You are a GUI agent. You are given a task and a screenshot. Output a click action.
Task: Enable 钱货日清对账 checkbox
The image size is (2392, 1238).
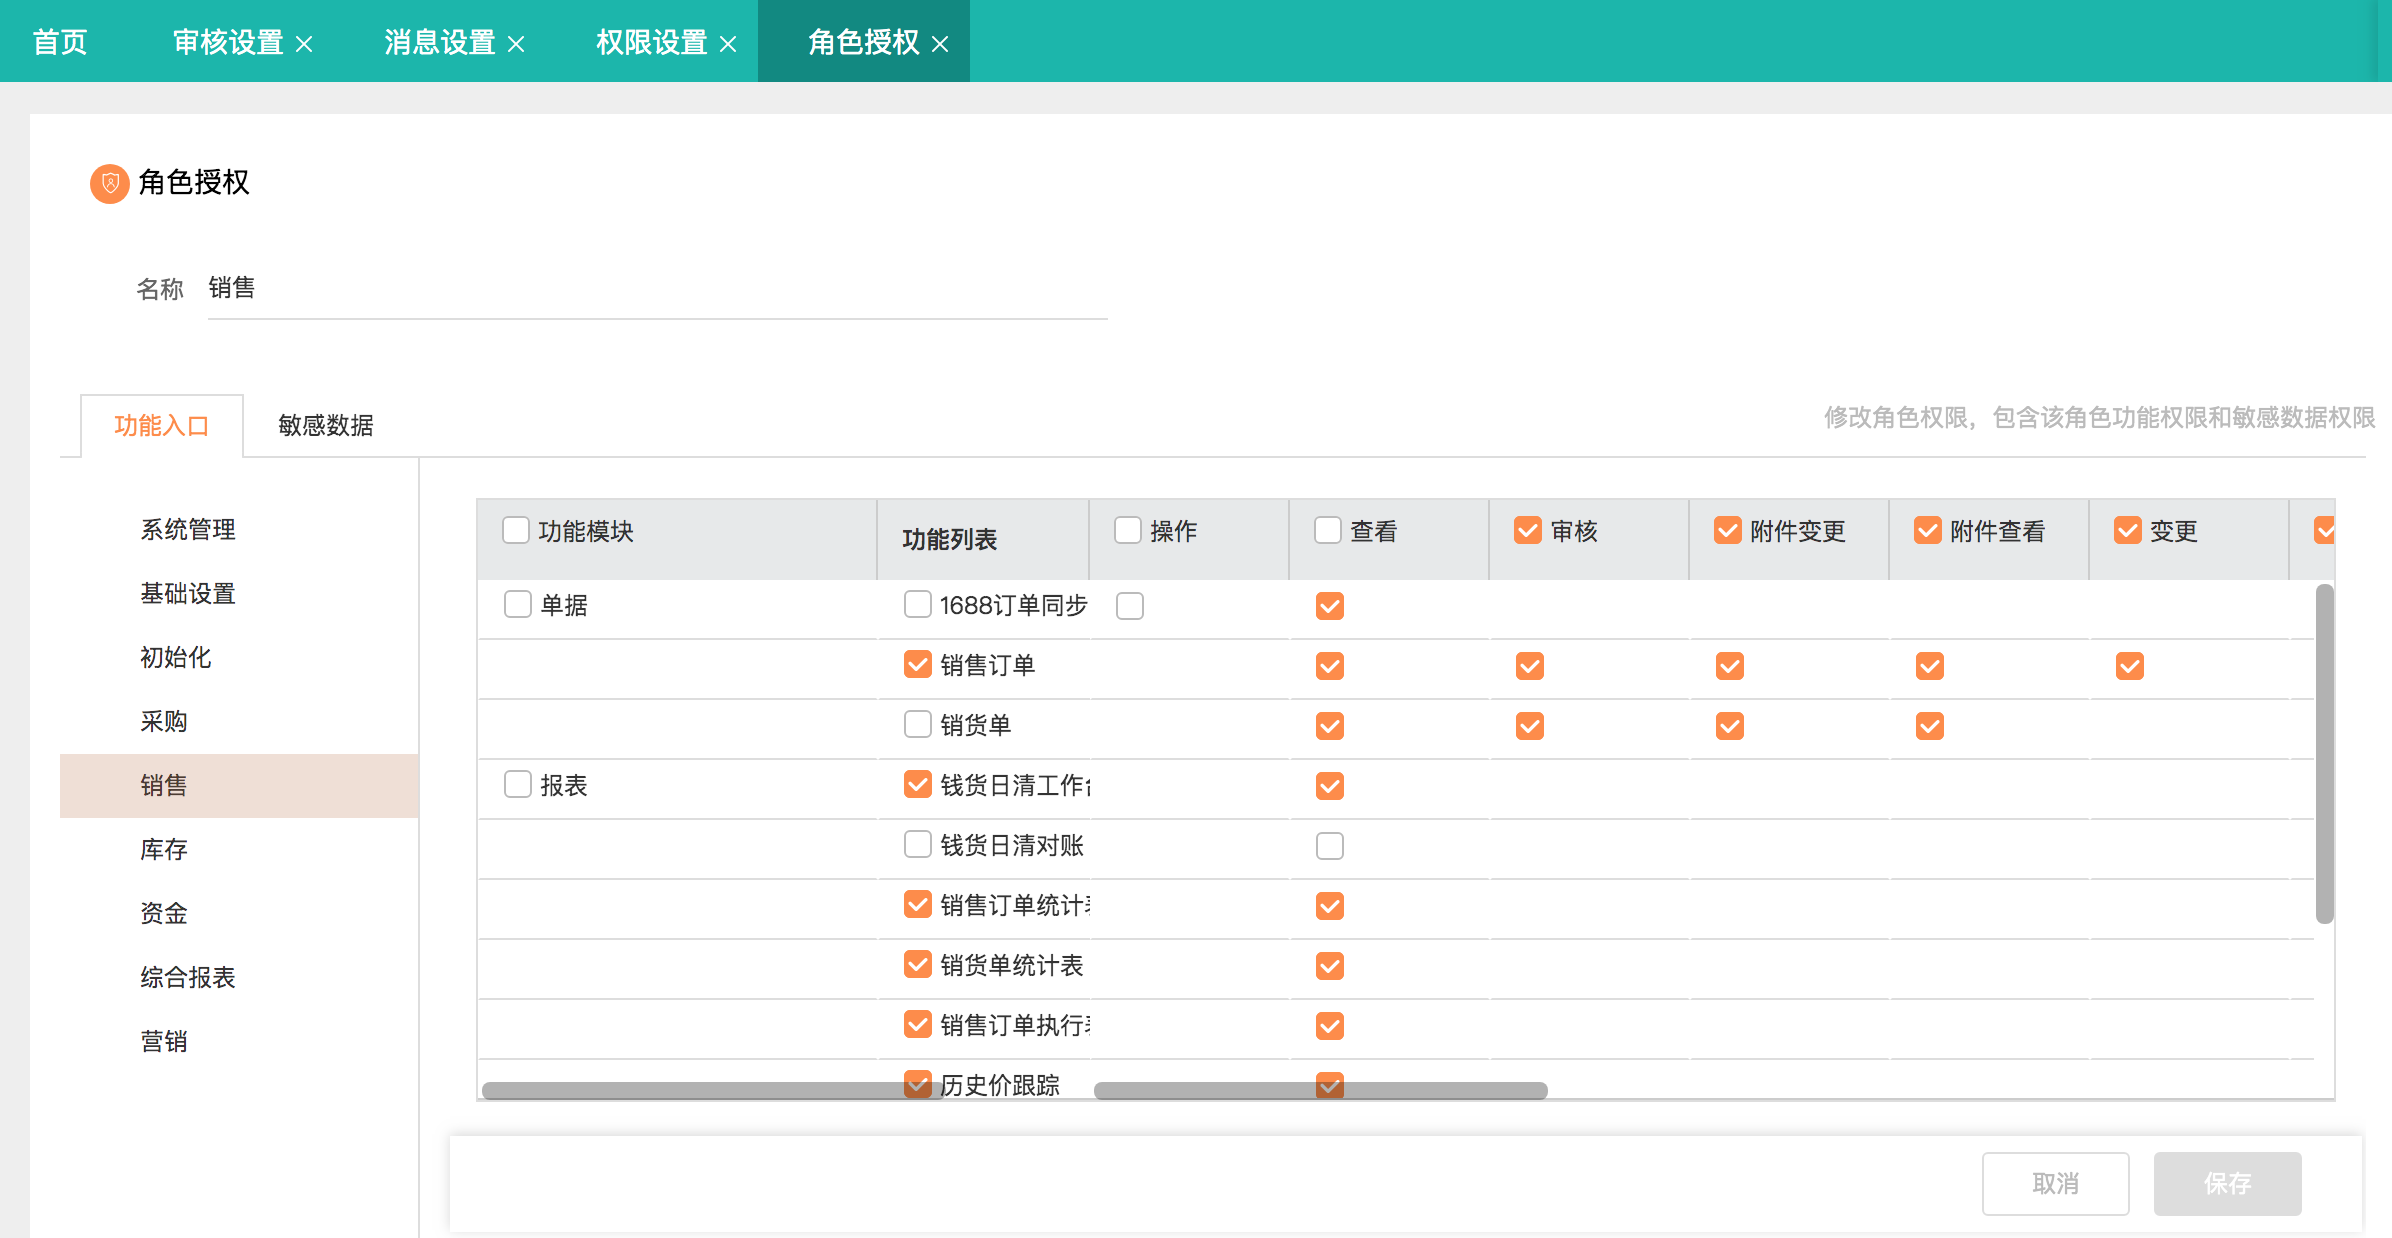[x=916, y=845]
